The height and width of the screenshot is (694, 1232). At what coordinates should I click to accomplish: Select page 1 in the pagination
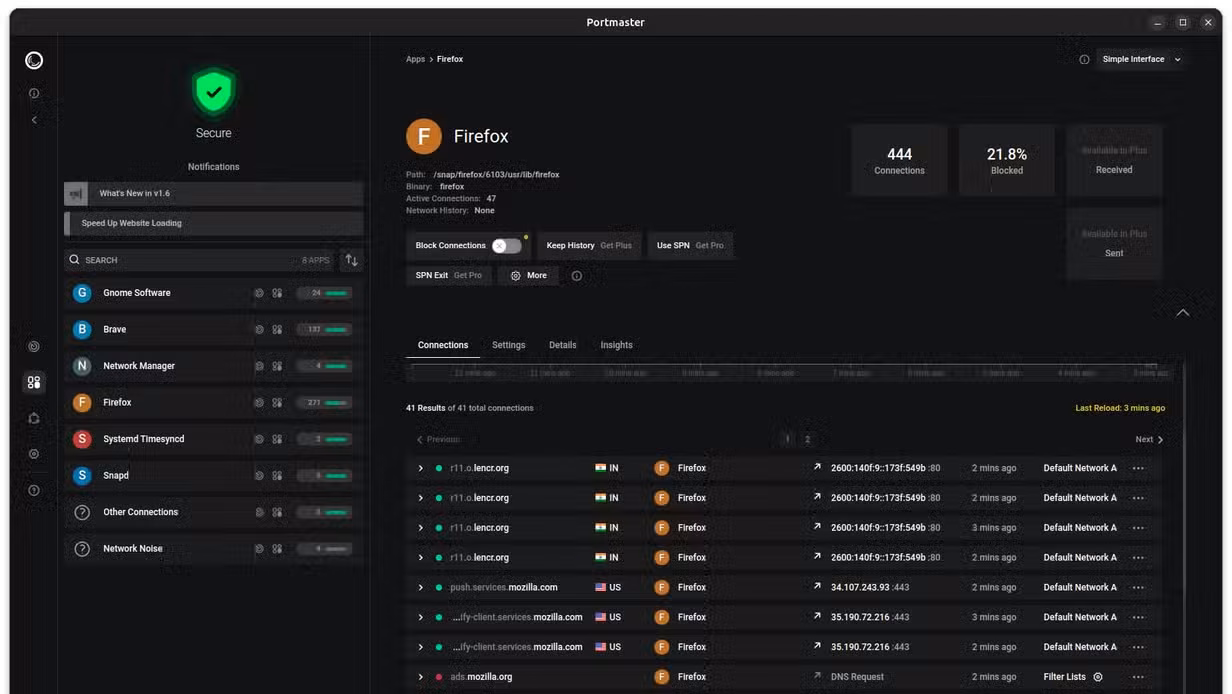(x=787, y=440)
